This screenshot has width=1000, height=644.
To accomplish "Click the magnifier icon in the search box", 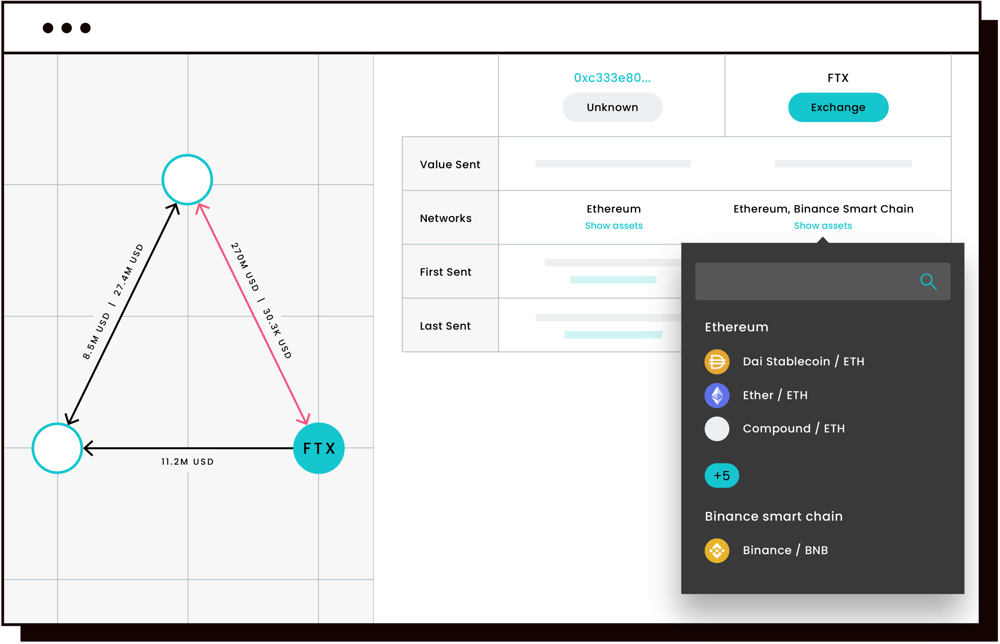I will [x=928, y=282].
